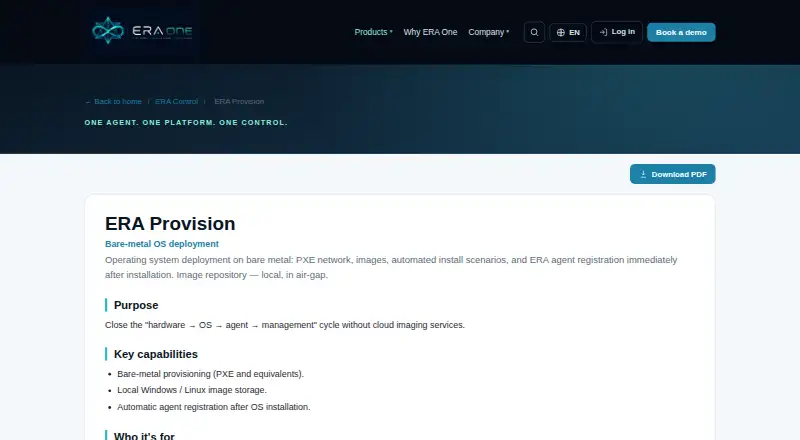Click the ERA Provision page heading
This screenshot has height=440, width=800.
(170, 224)
